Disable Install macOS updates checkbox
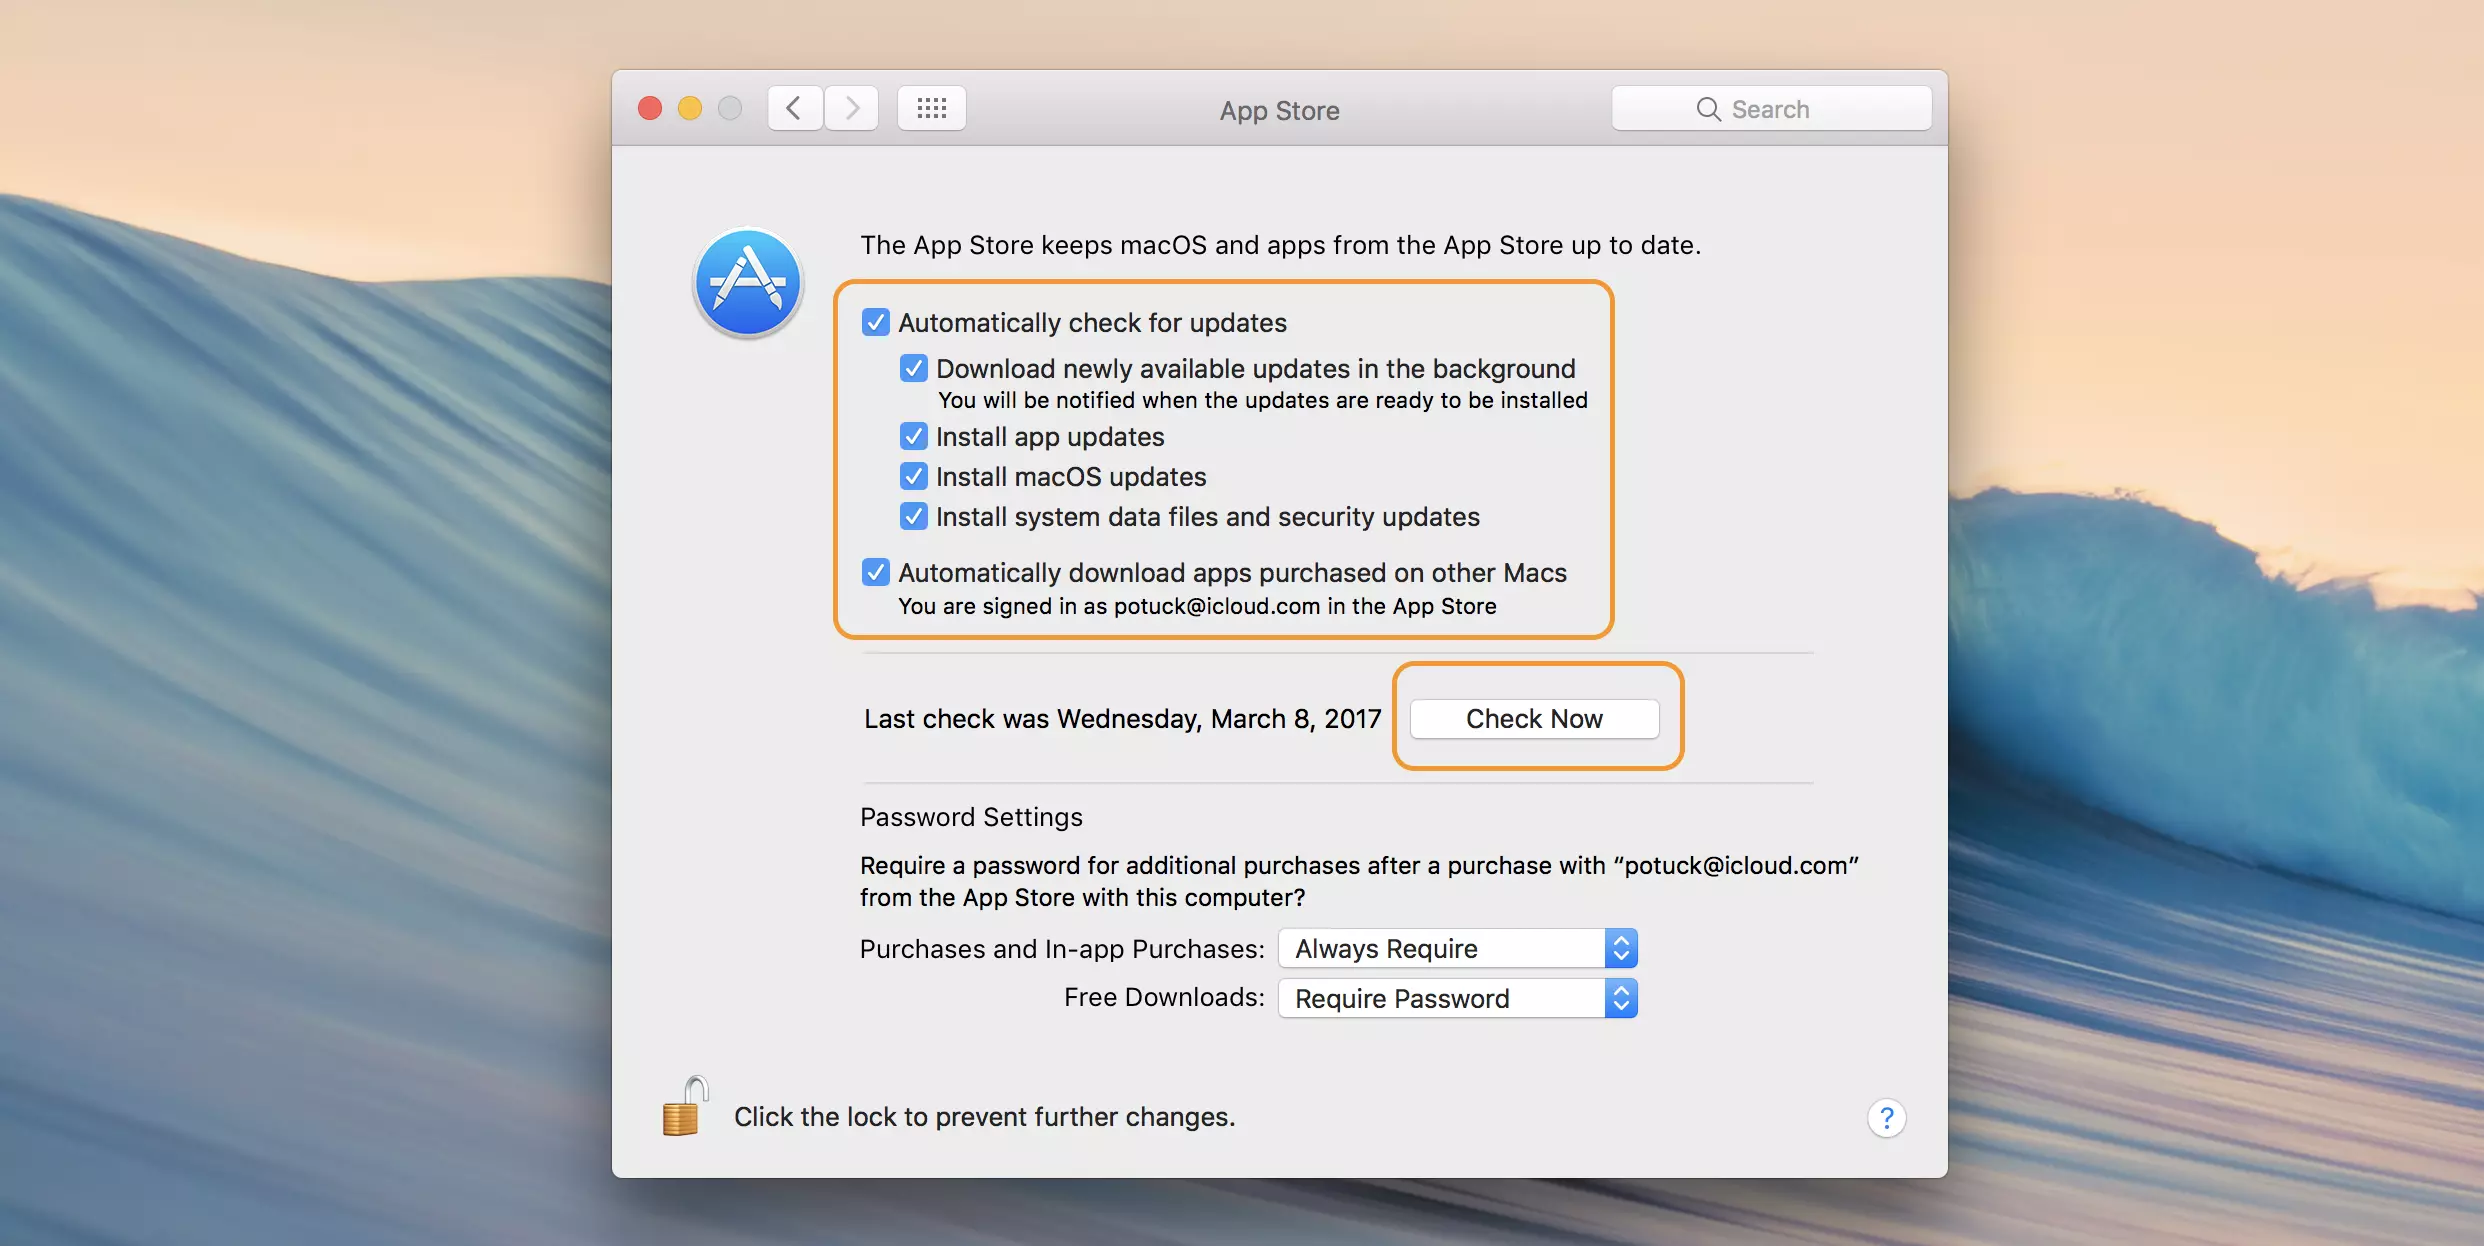The image size is (2484, 1246). point(912,475)
